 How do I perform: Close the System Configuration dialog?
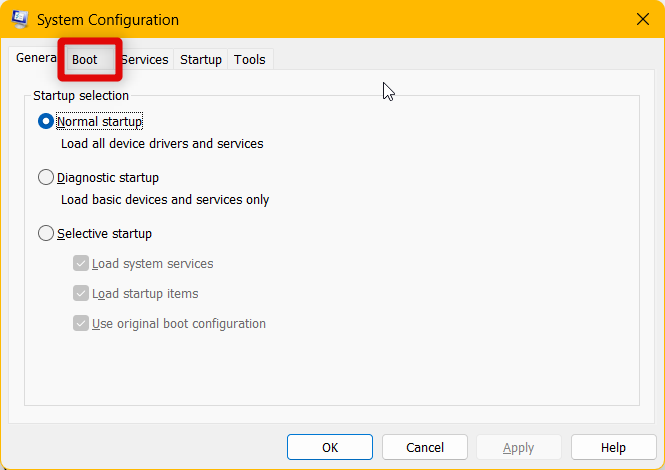(641, 19)
